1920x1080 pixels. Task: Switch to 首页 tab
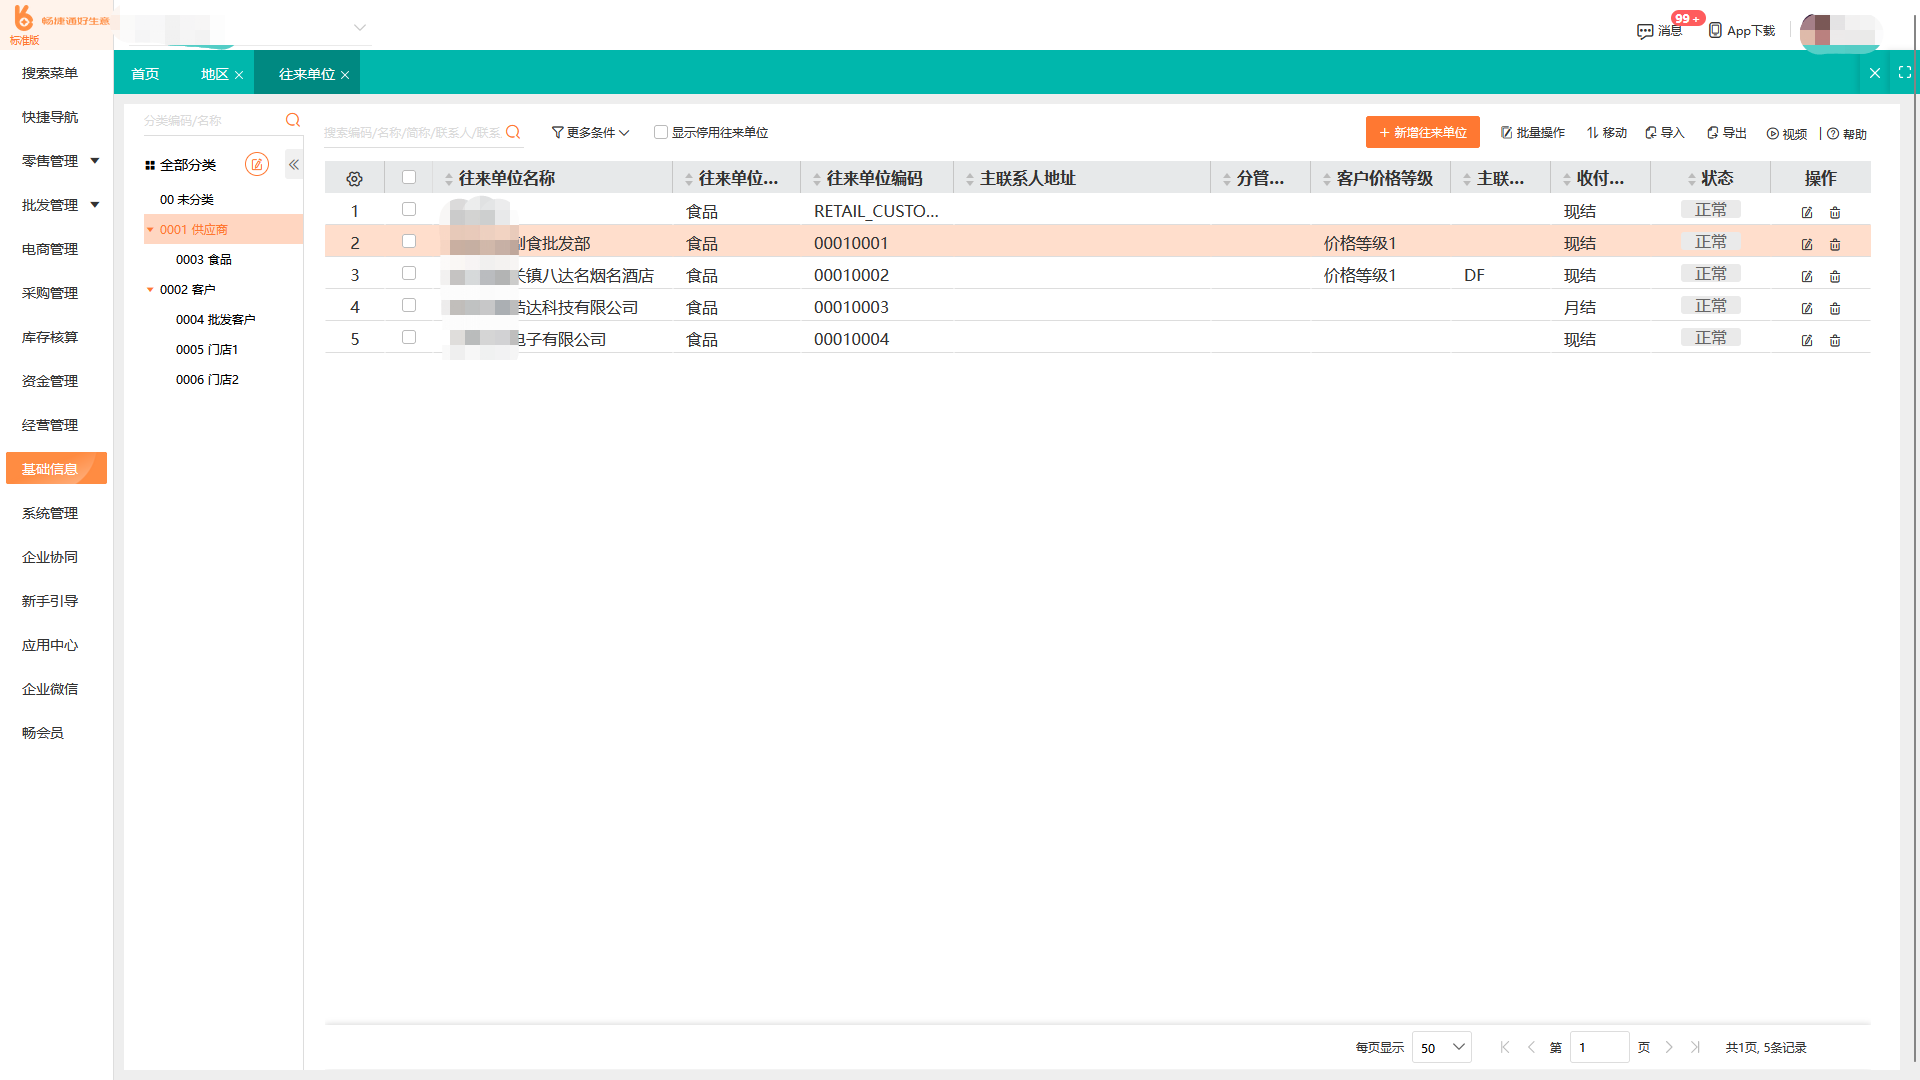point(145,74)
